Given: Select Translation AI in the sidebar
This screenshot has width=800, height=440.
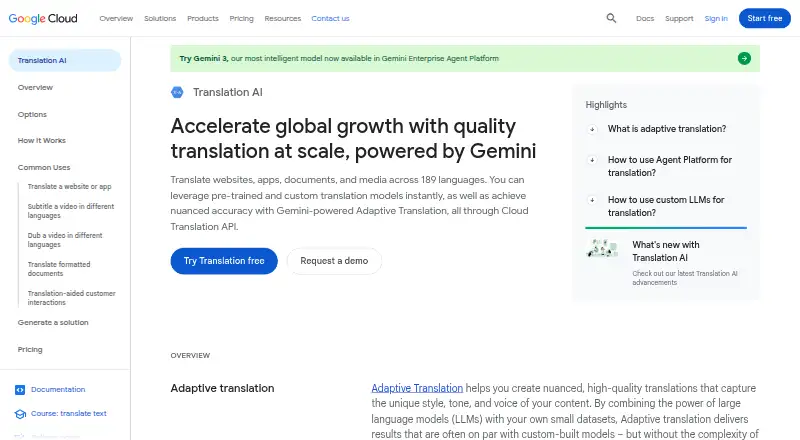Looking at the screenshot, I should pos(65,60).
